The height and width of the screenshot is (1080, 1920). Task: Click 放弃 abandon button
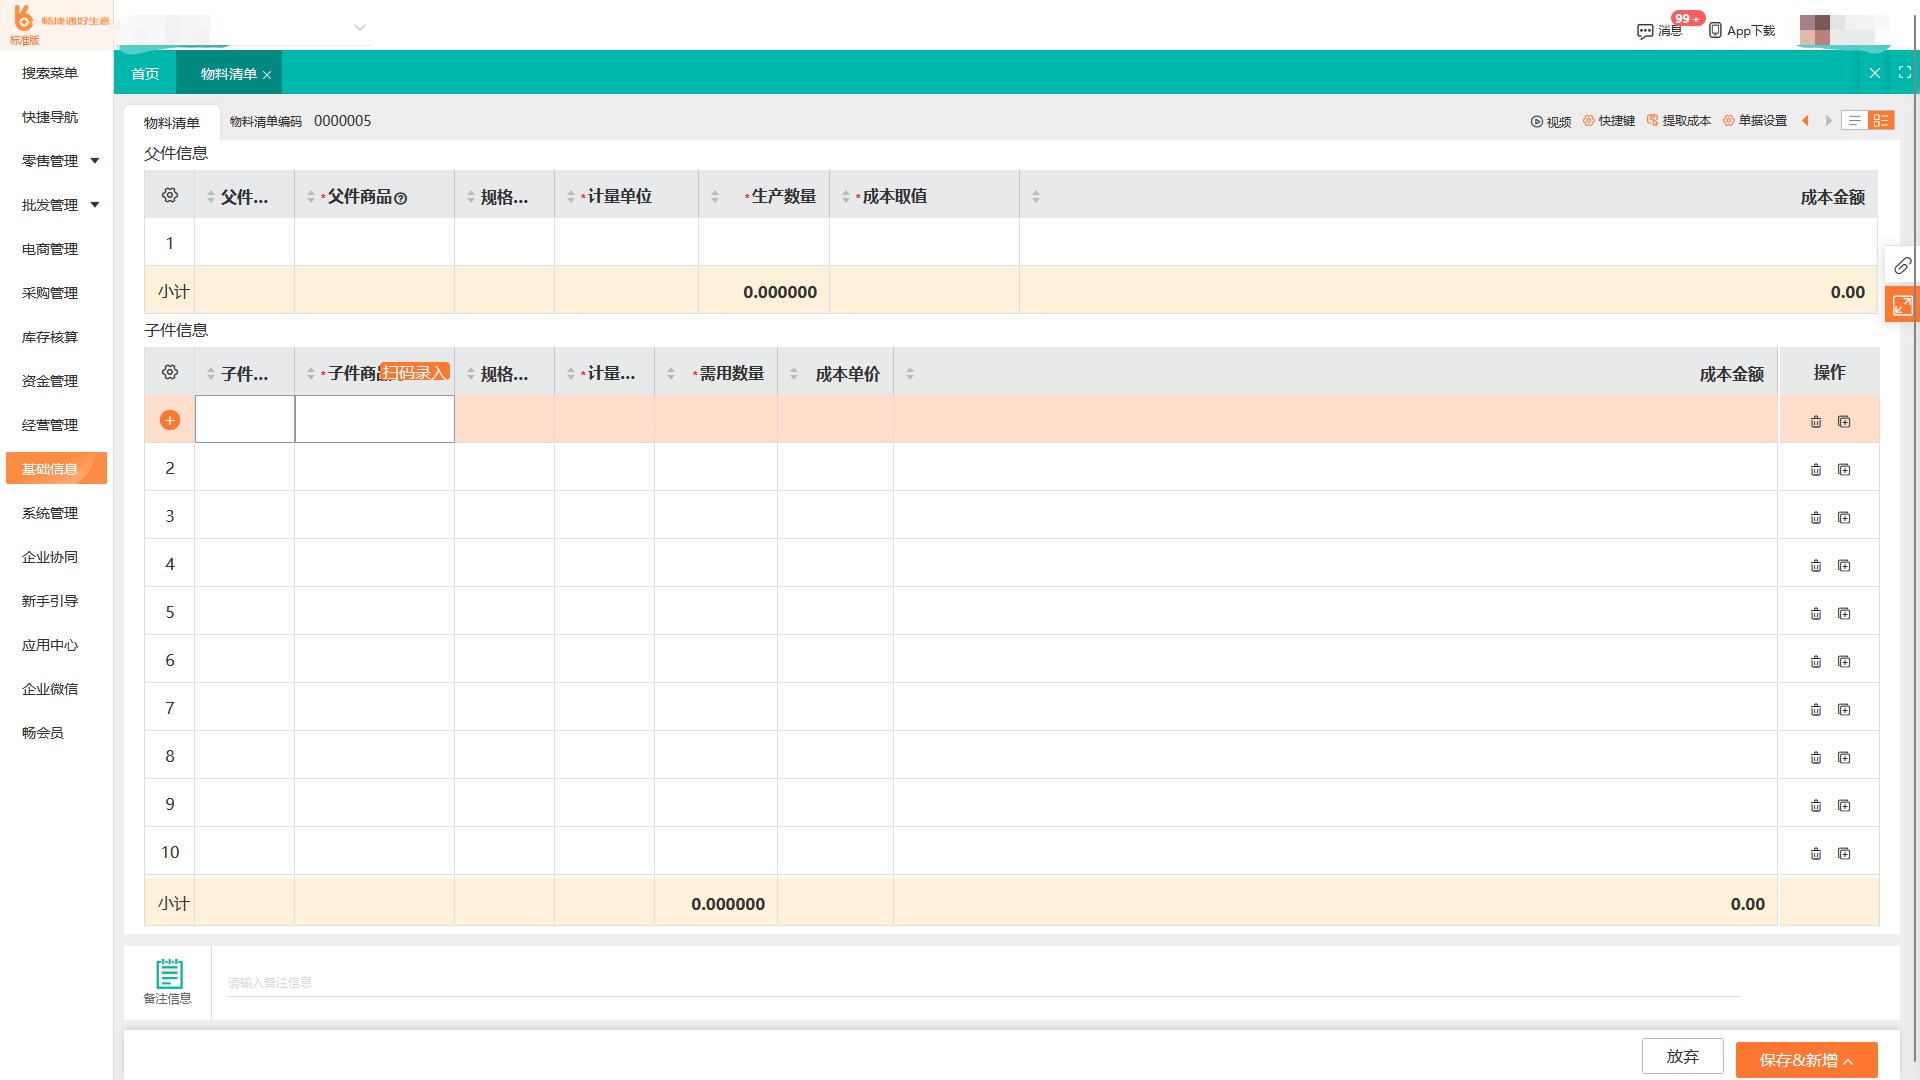[1685, 1056]
